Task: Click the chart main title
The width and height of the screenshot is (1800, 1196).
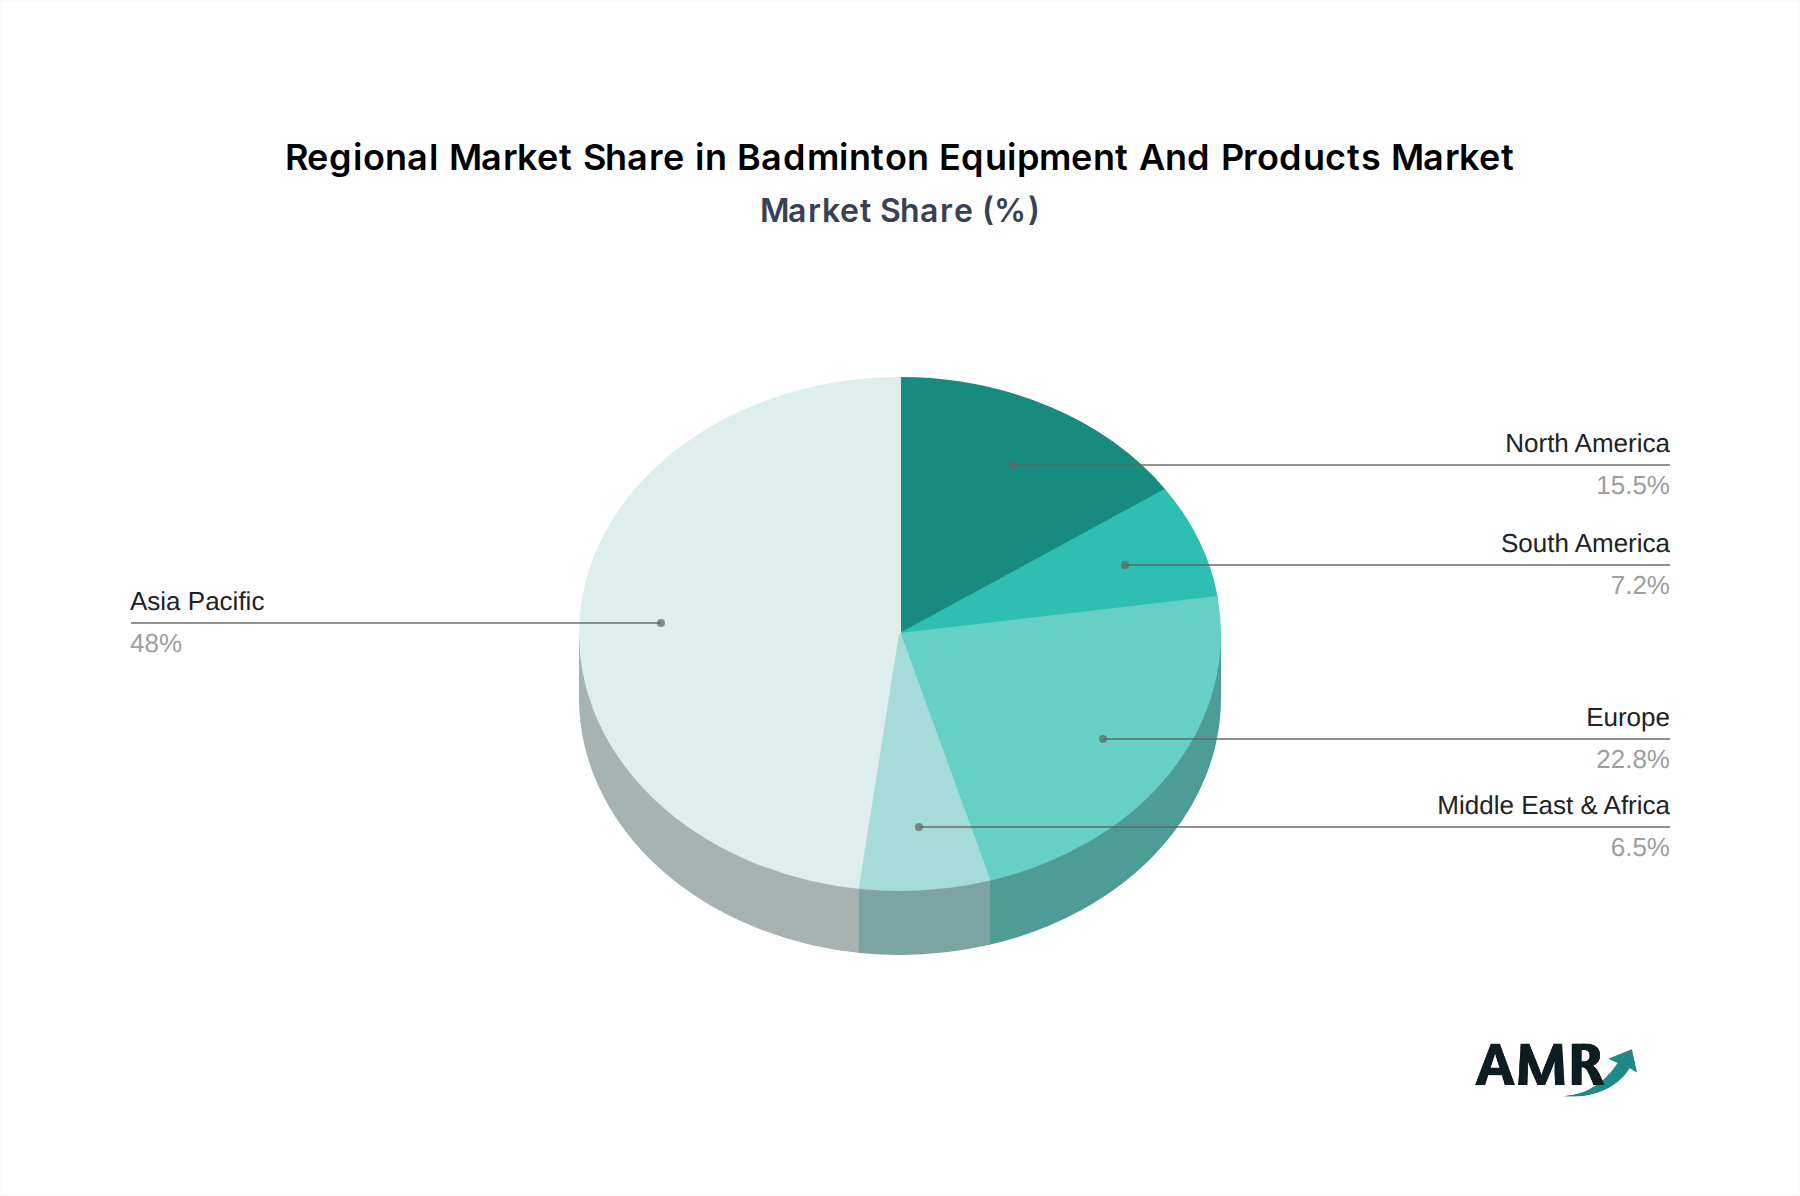Action: [899, 157]
